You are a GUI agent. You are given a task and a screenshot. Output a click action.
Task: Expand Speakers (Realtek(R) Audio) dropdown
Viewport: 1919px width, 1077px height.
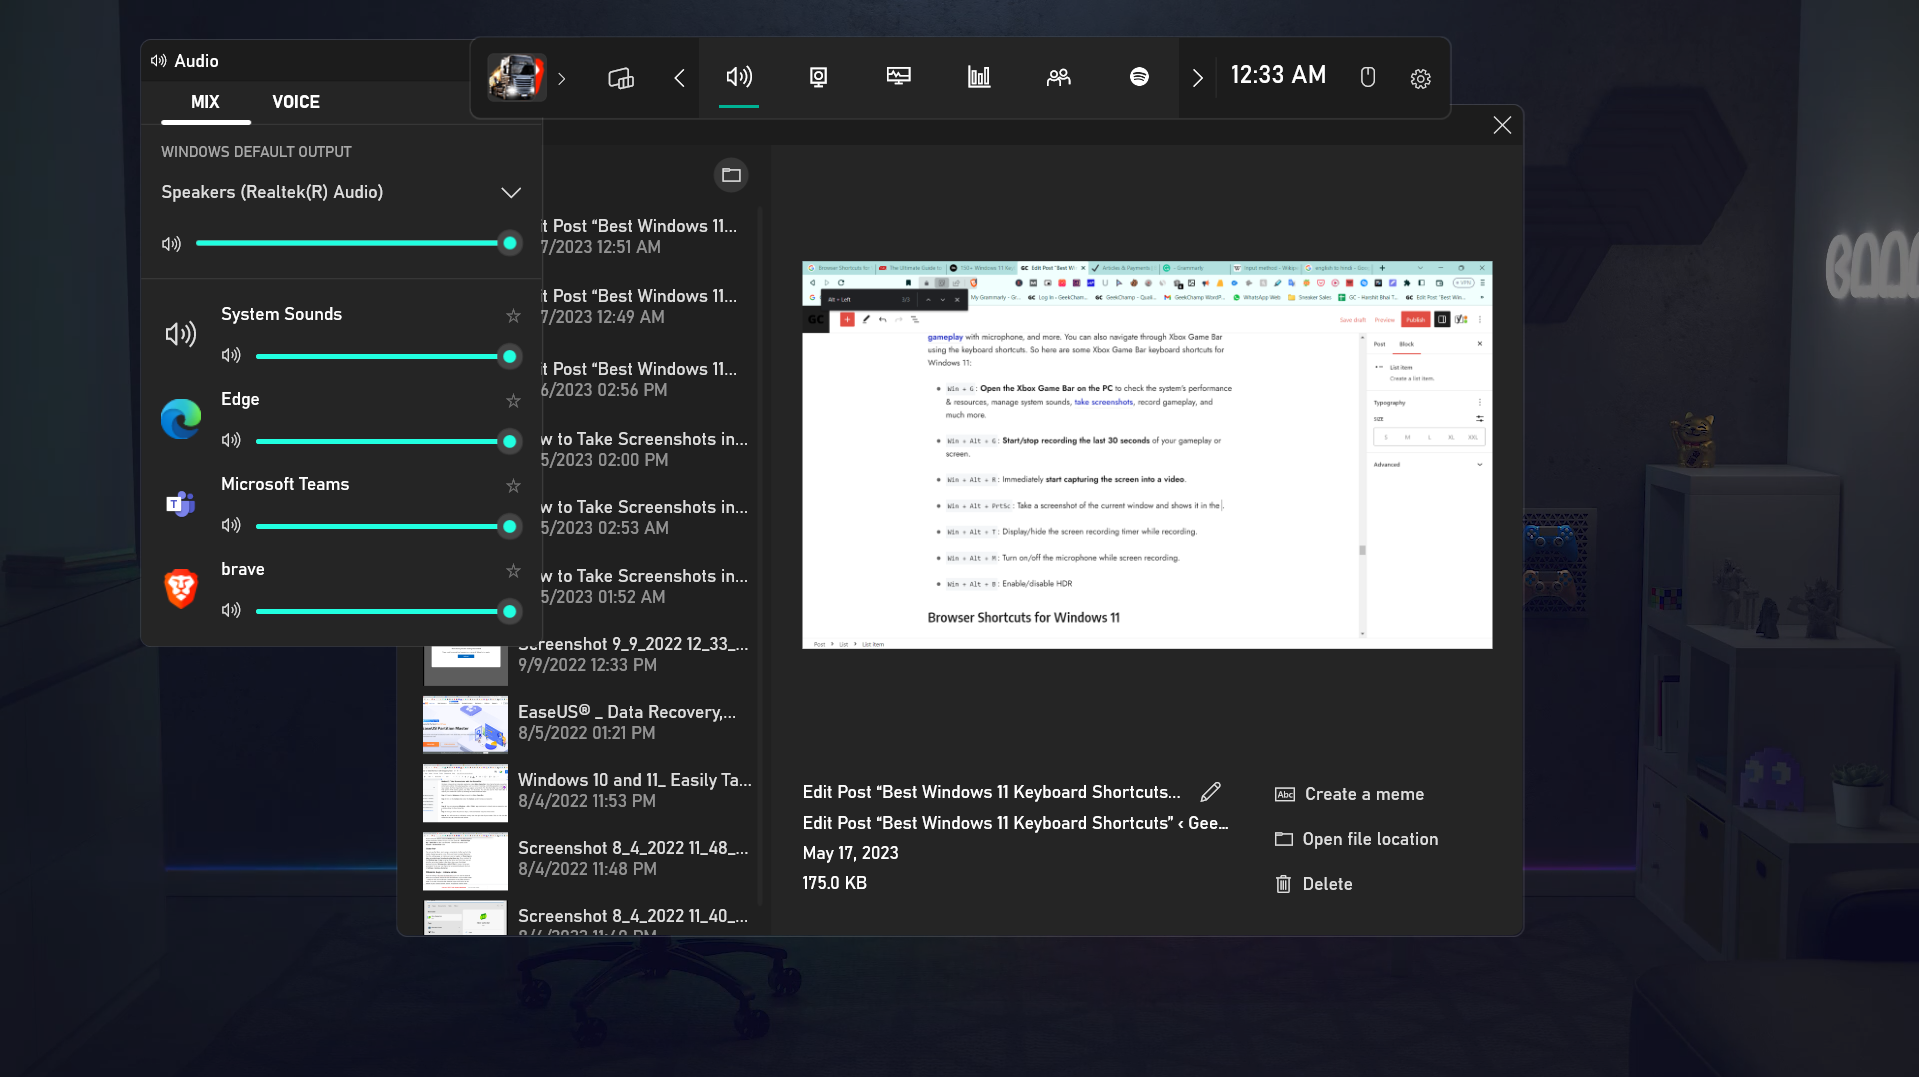(x=510, y=193)
